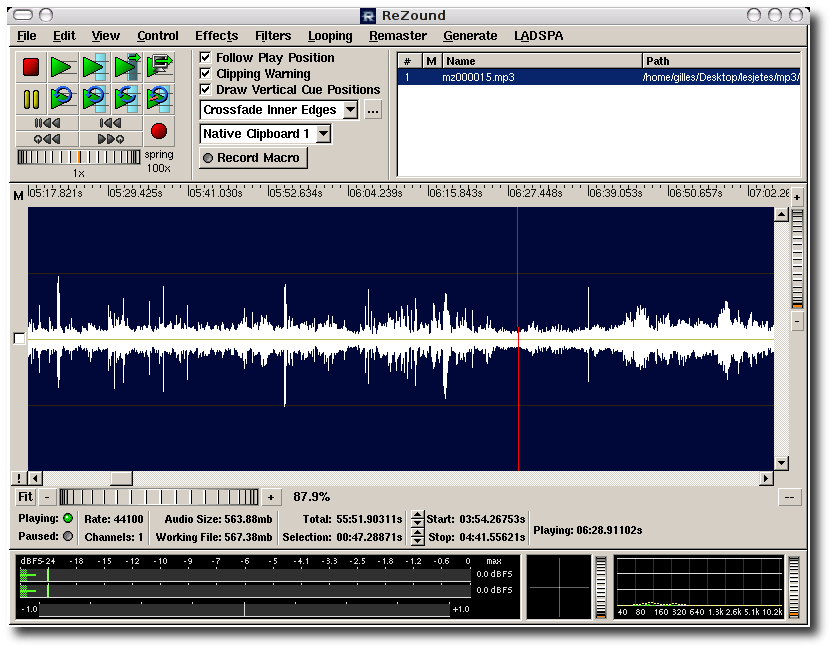
Task: Expand the Native Clipboard 1 dropdown
Action: pyautogui.click(x=323, y=134)
